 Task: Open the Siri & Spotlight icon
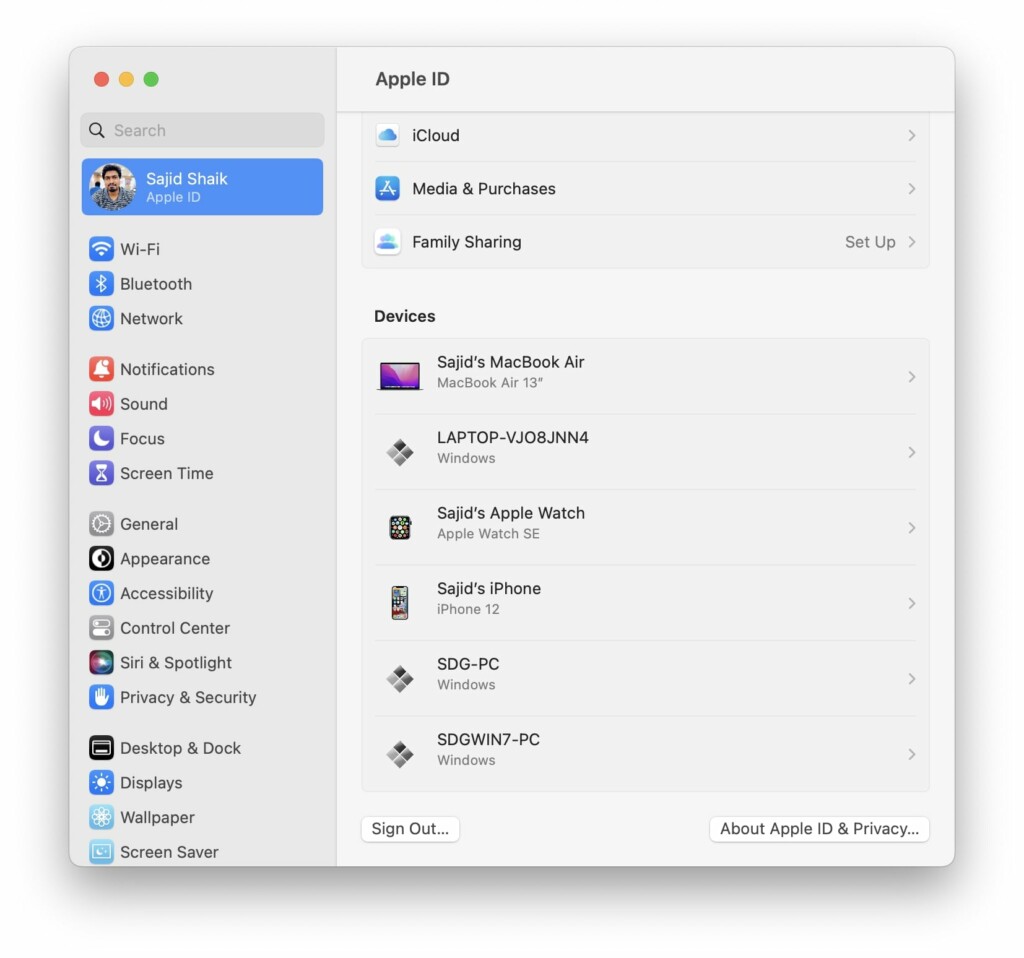[101, 662]
